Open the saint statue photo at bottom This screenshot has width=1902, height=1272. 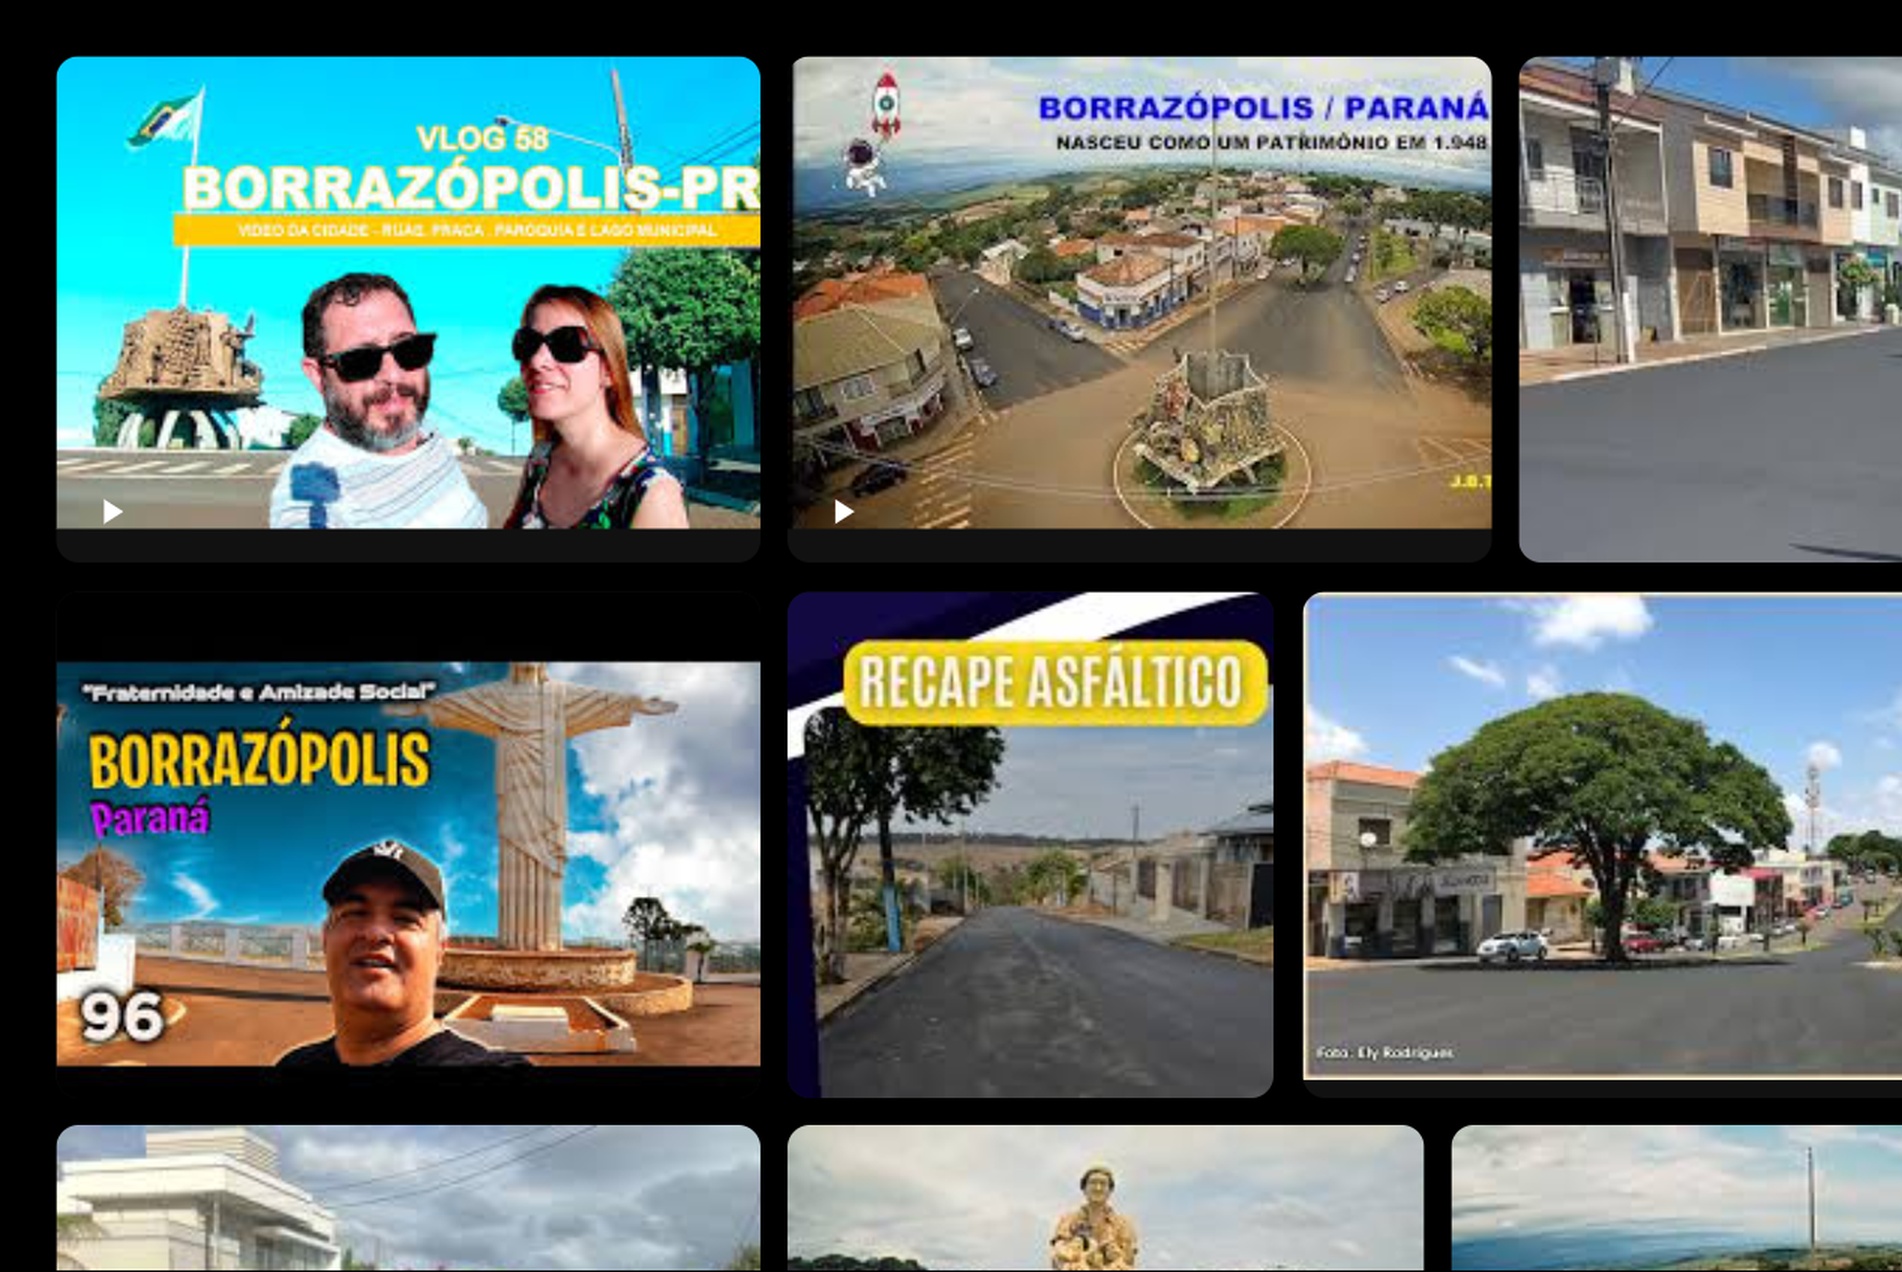1105,1198
